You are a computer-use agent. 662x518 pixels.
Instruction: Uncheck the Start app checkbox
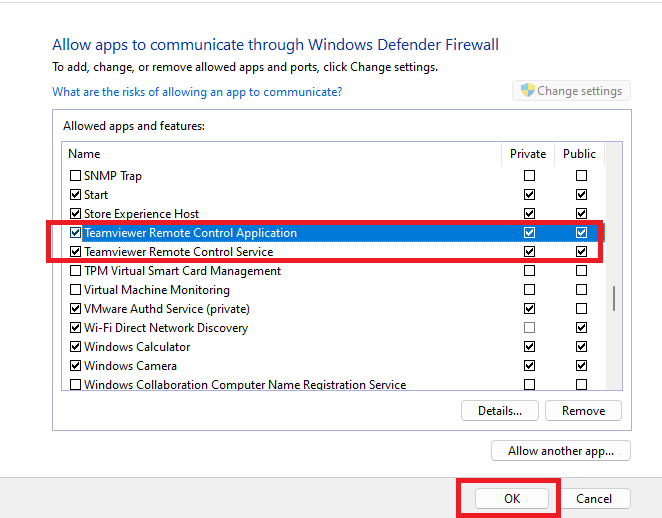(75, 194)
